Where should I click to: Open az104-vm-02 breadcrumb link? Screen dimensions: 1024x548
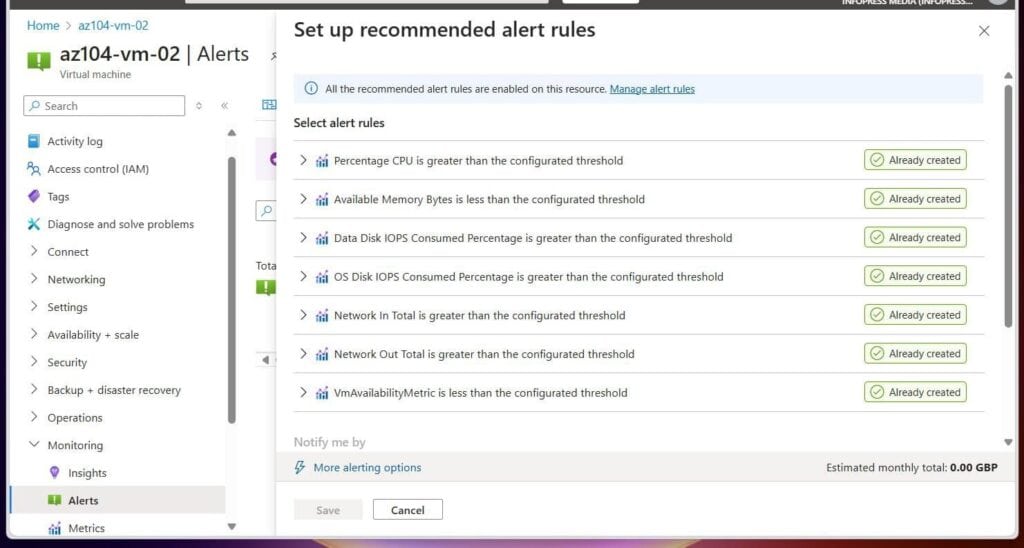tap(114, 25)
